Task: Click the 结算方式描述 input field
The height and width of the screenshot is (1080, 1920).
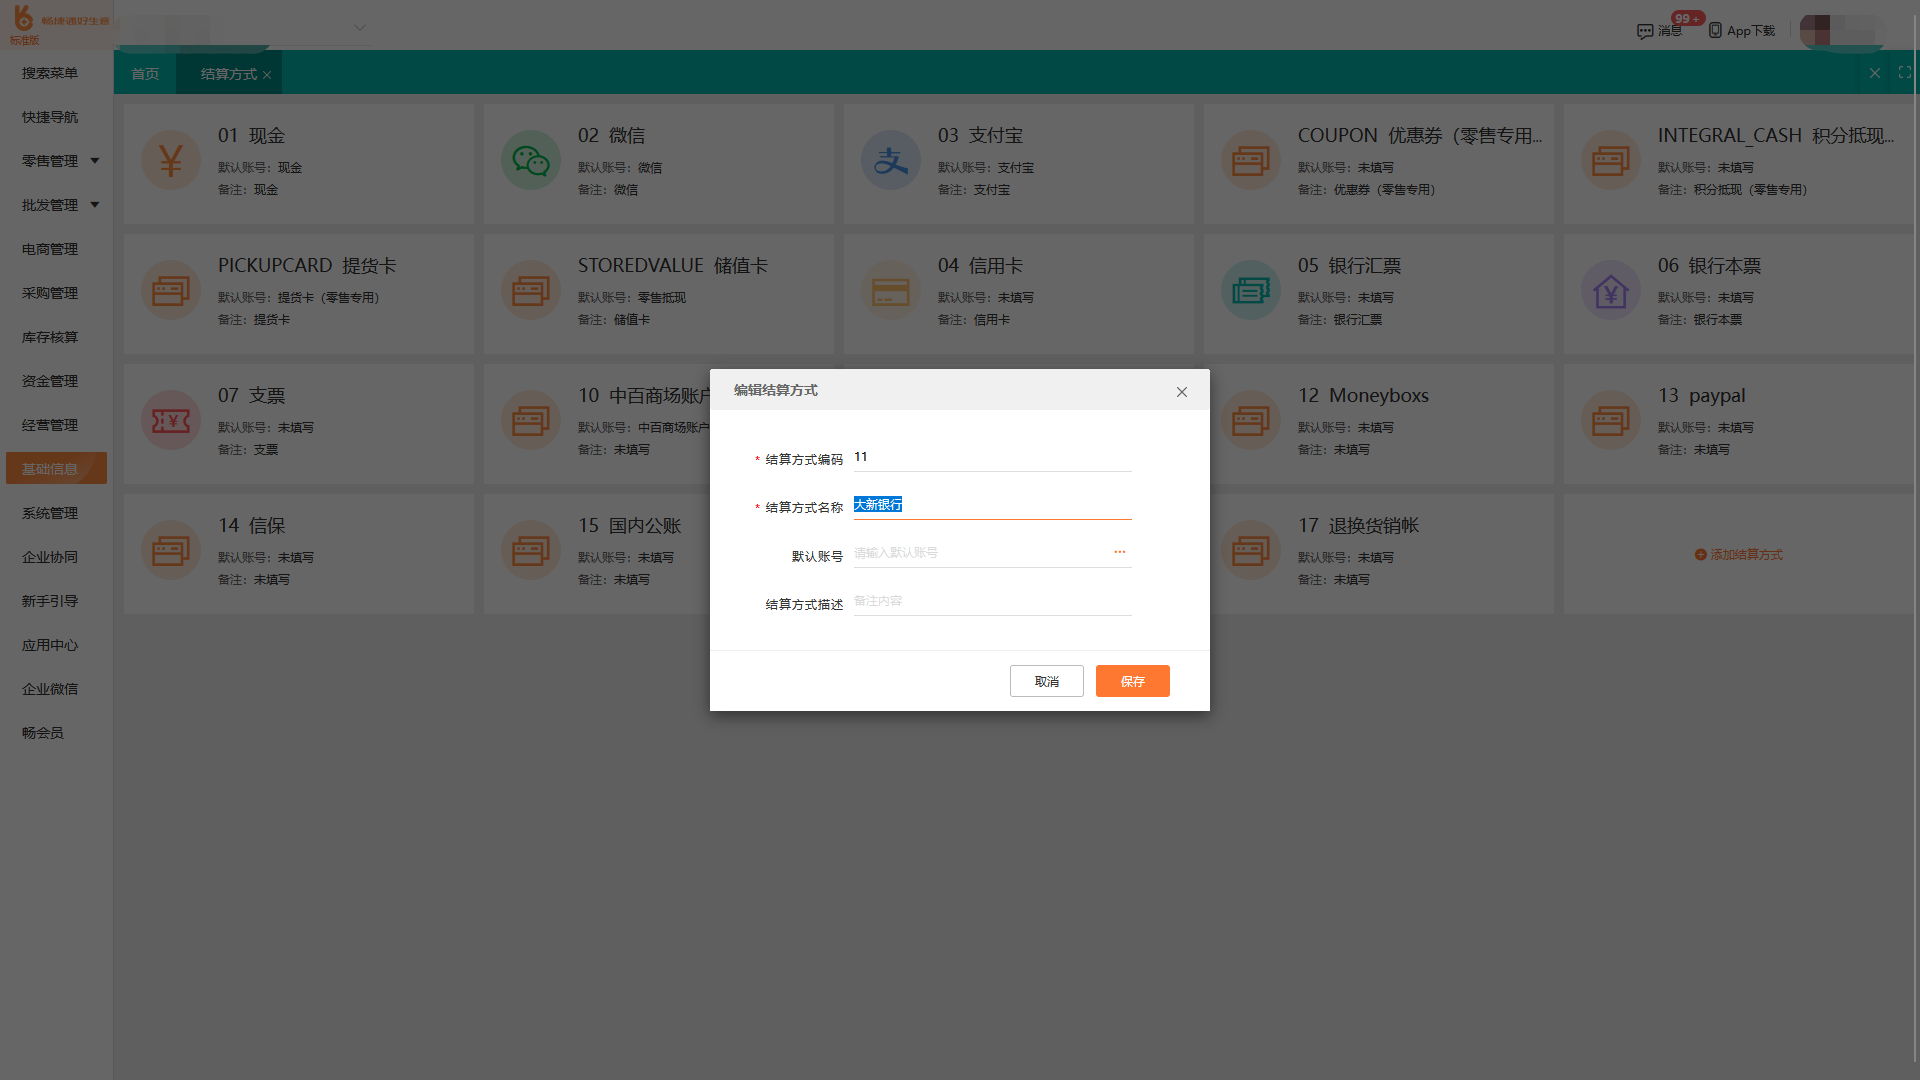Action: [x=990, y=600]
